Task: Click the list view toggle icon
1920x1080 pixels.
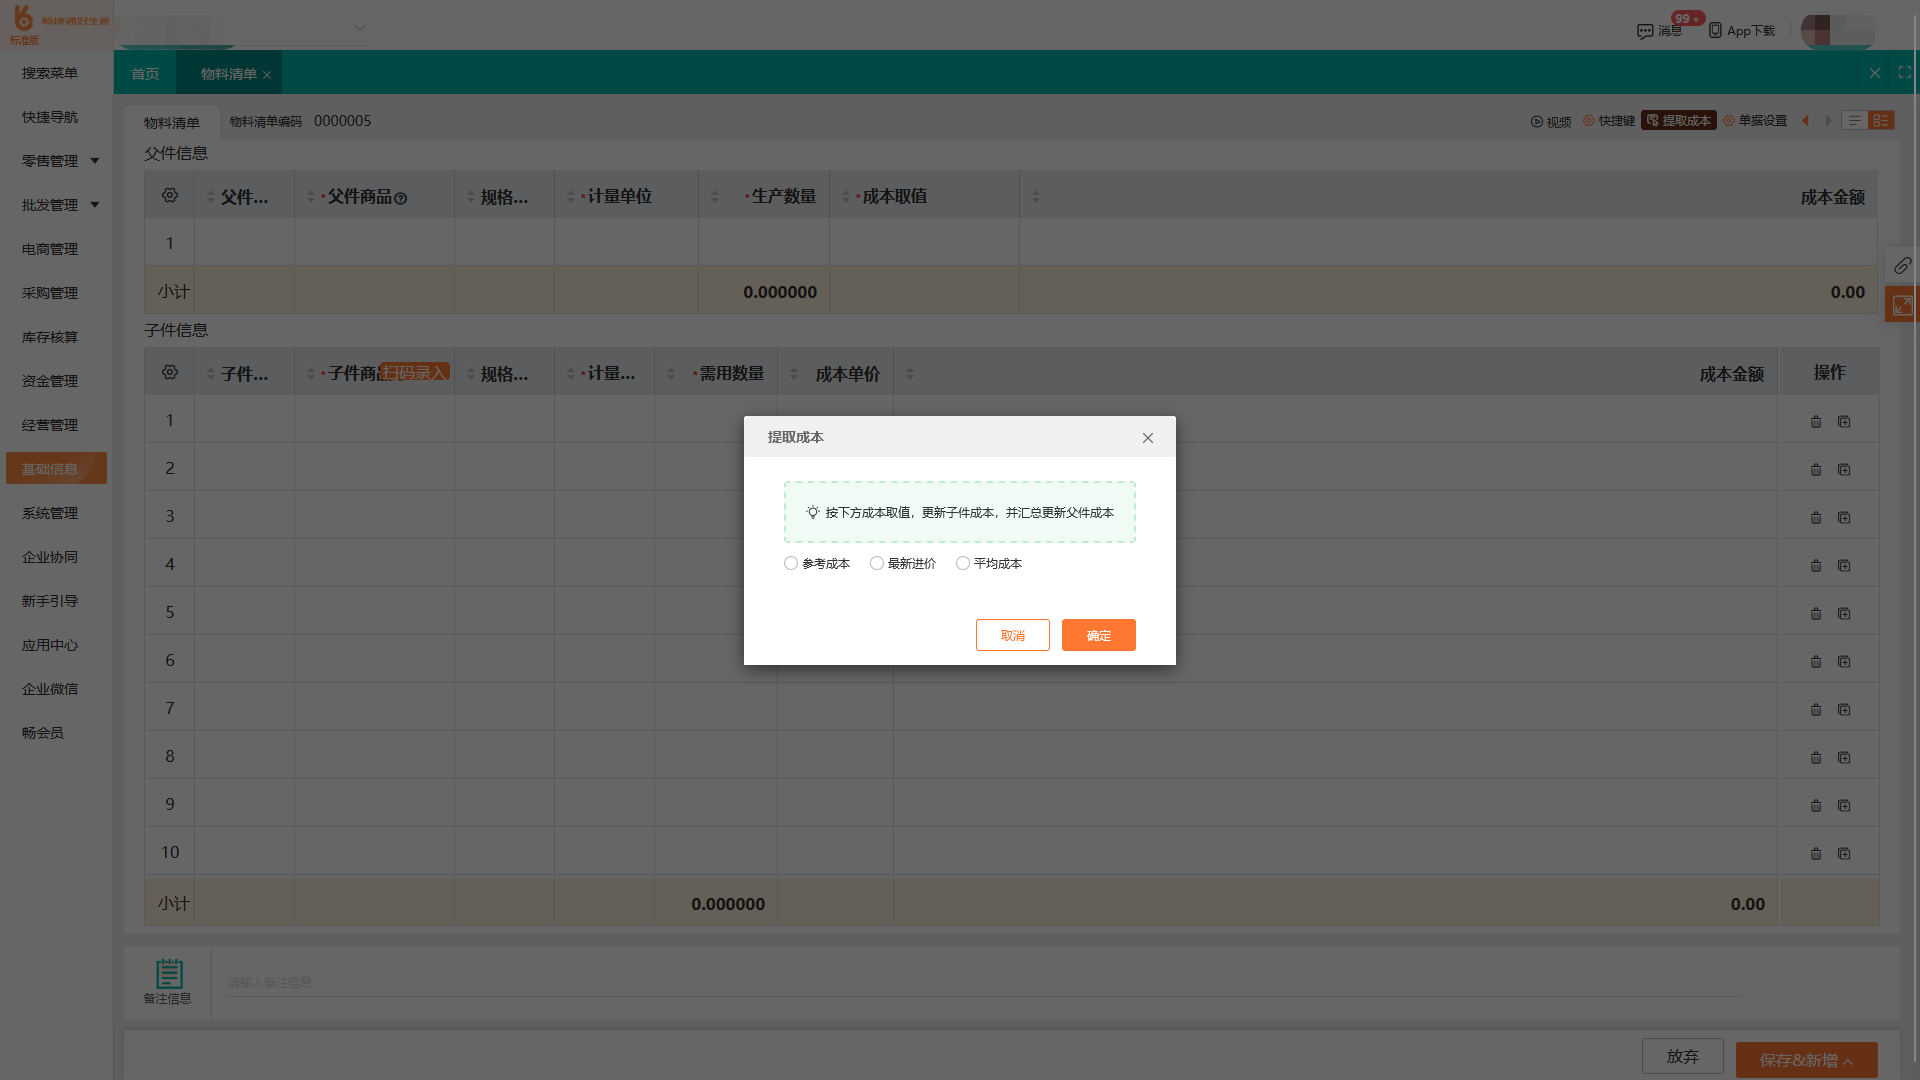Action: click(x=1855, y=120)
